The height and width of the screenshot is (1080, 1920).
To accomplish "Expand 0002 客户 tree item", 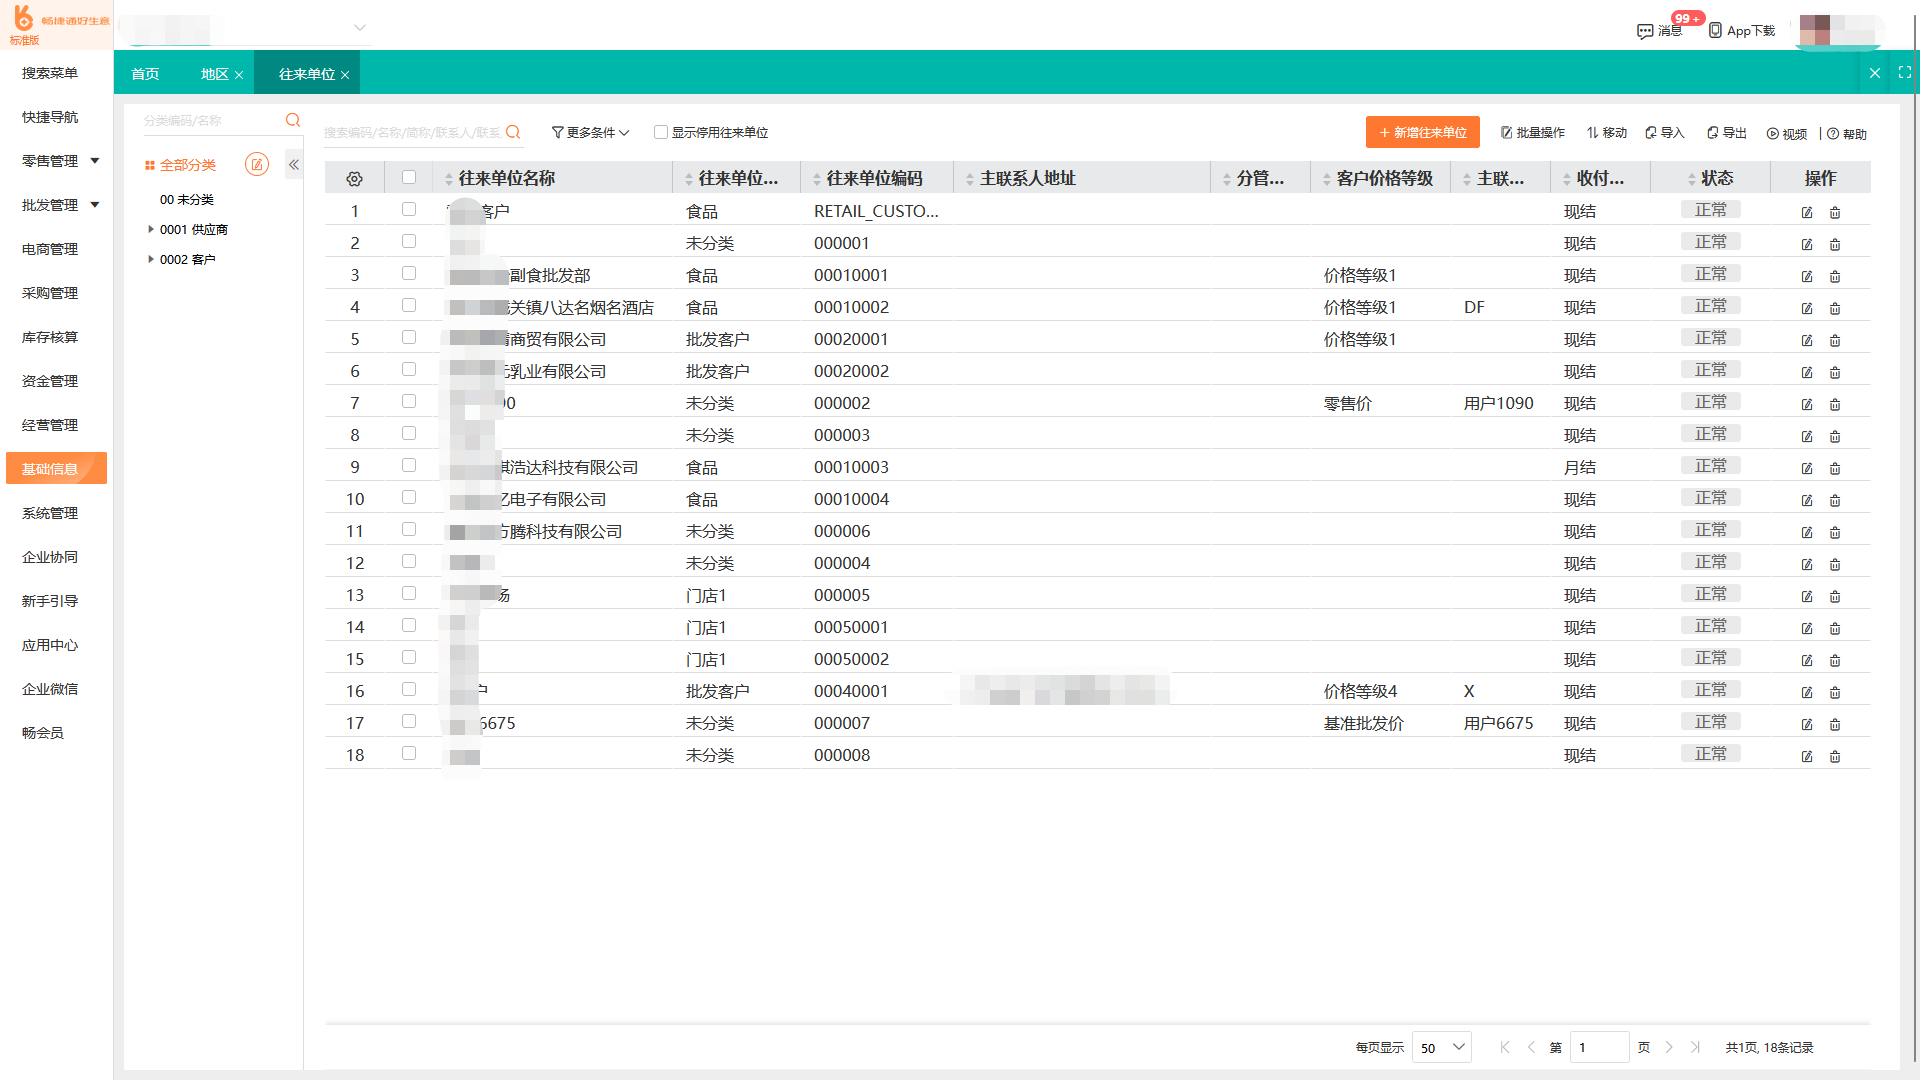I will tap(150, 260).
